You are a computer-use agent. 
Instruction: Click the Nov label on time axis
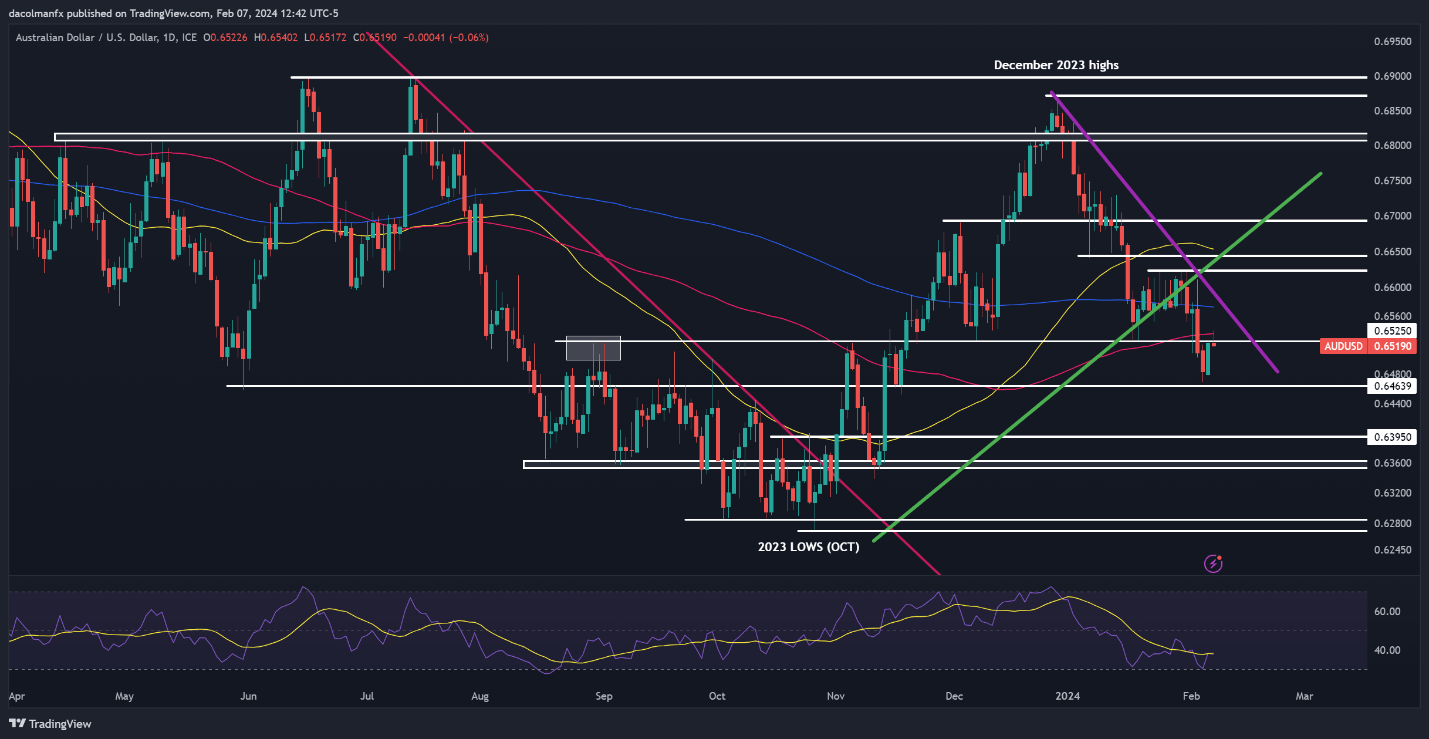point(835,693)
